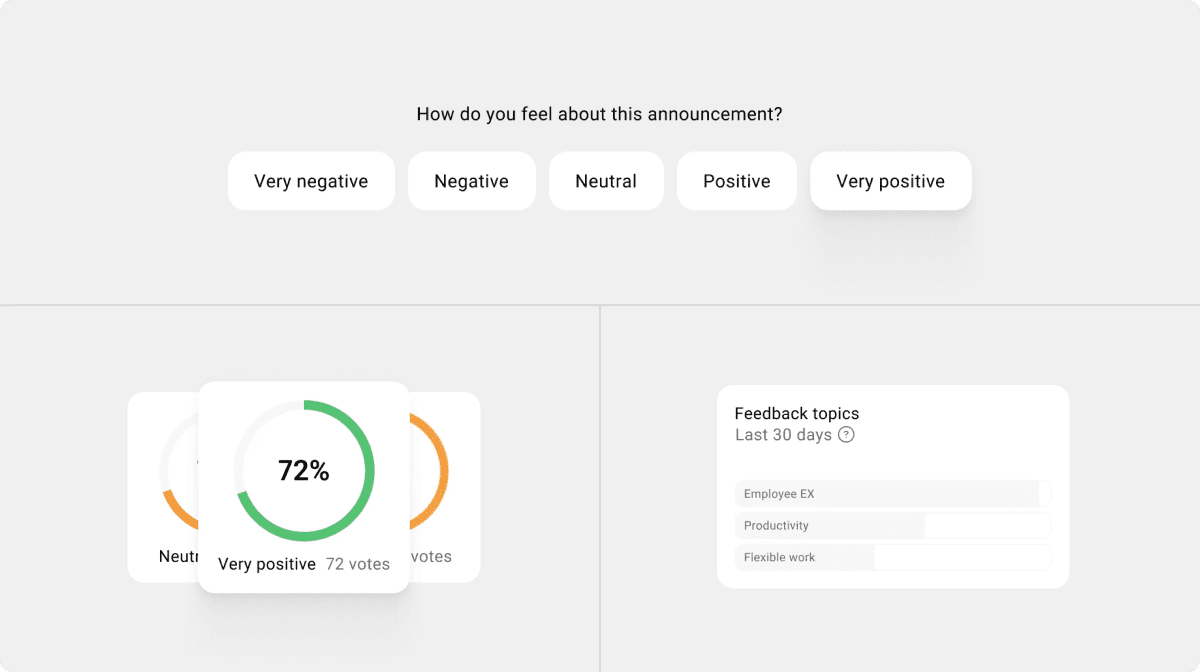Click the Productivity topic bar
This screenshot has width=1200, height=672.
pyautogui.click(x=830, y=525)
